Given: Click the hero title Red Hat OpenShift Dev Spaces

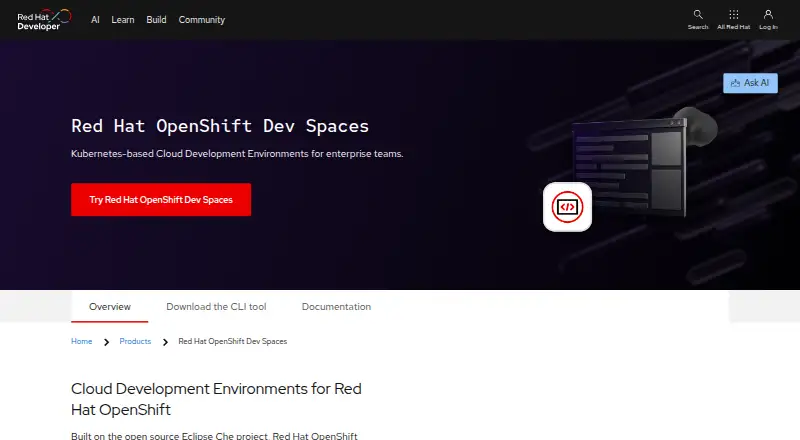Looking at the screenshot, I should [220, 126].
